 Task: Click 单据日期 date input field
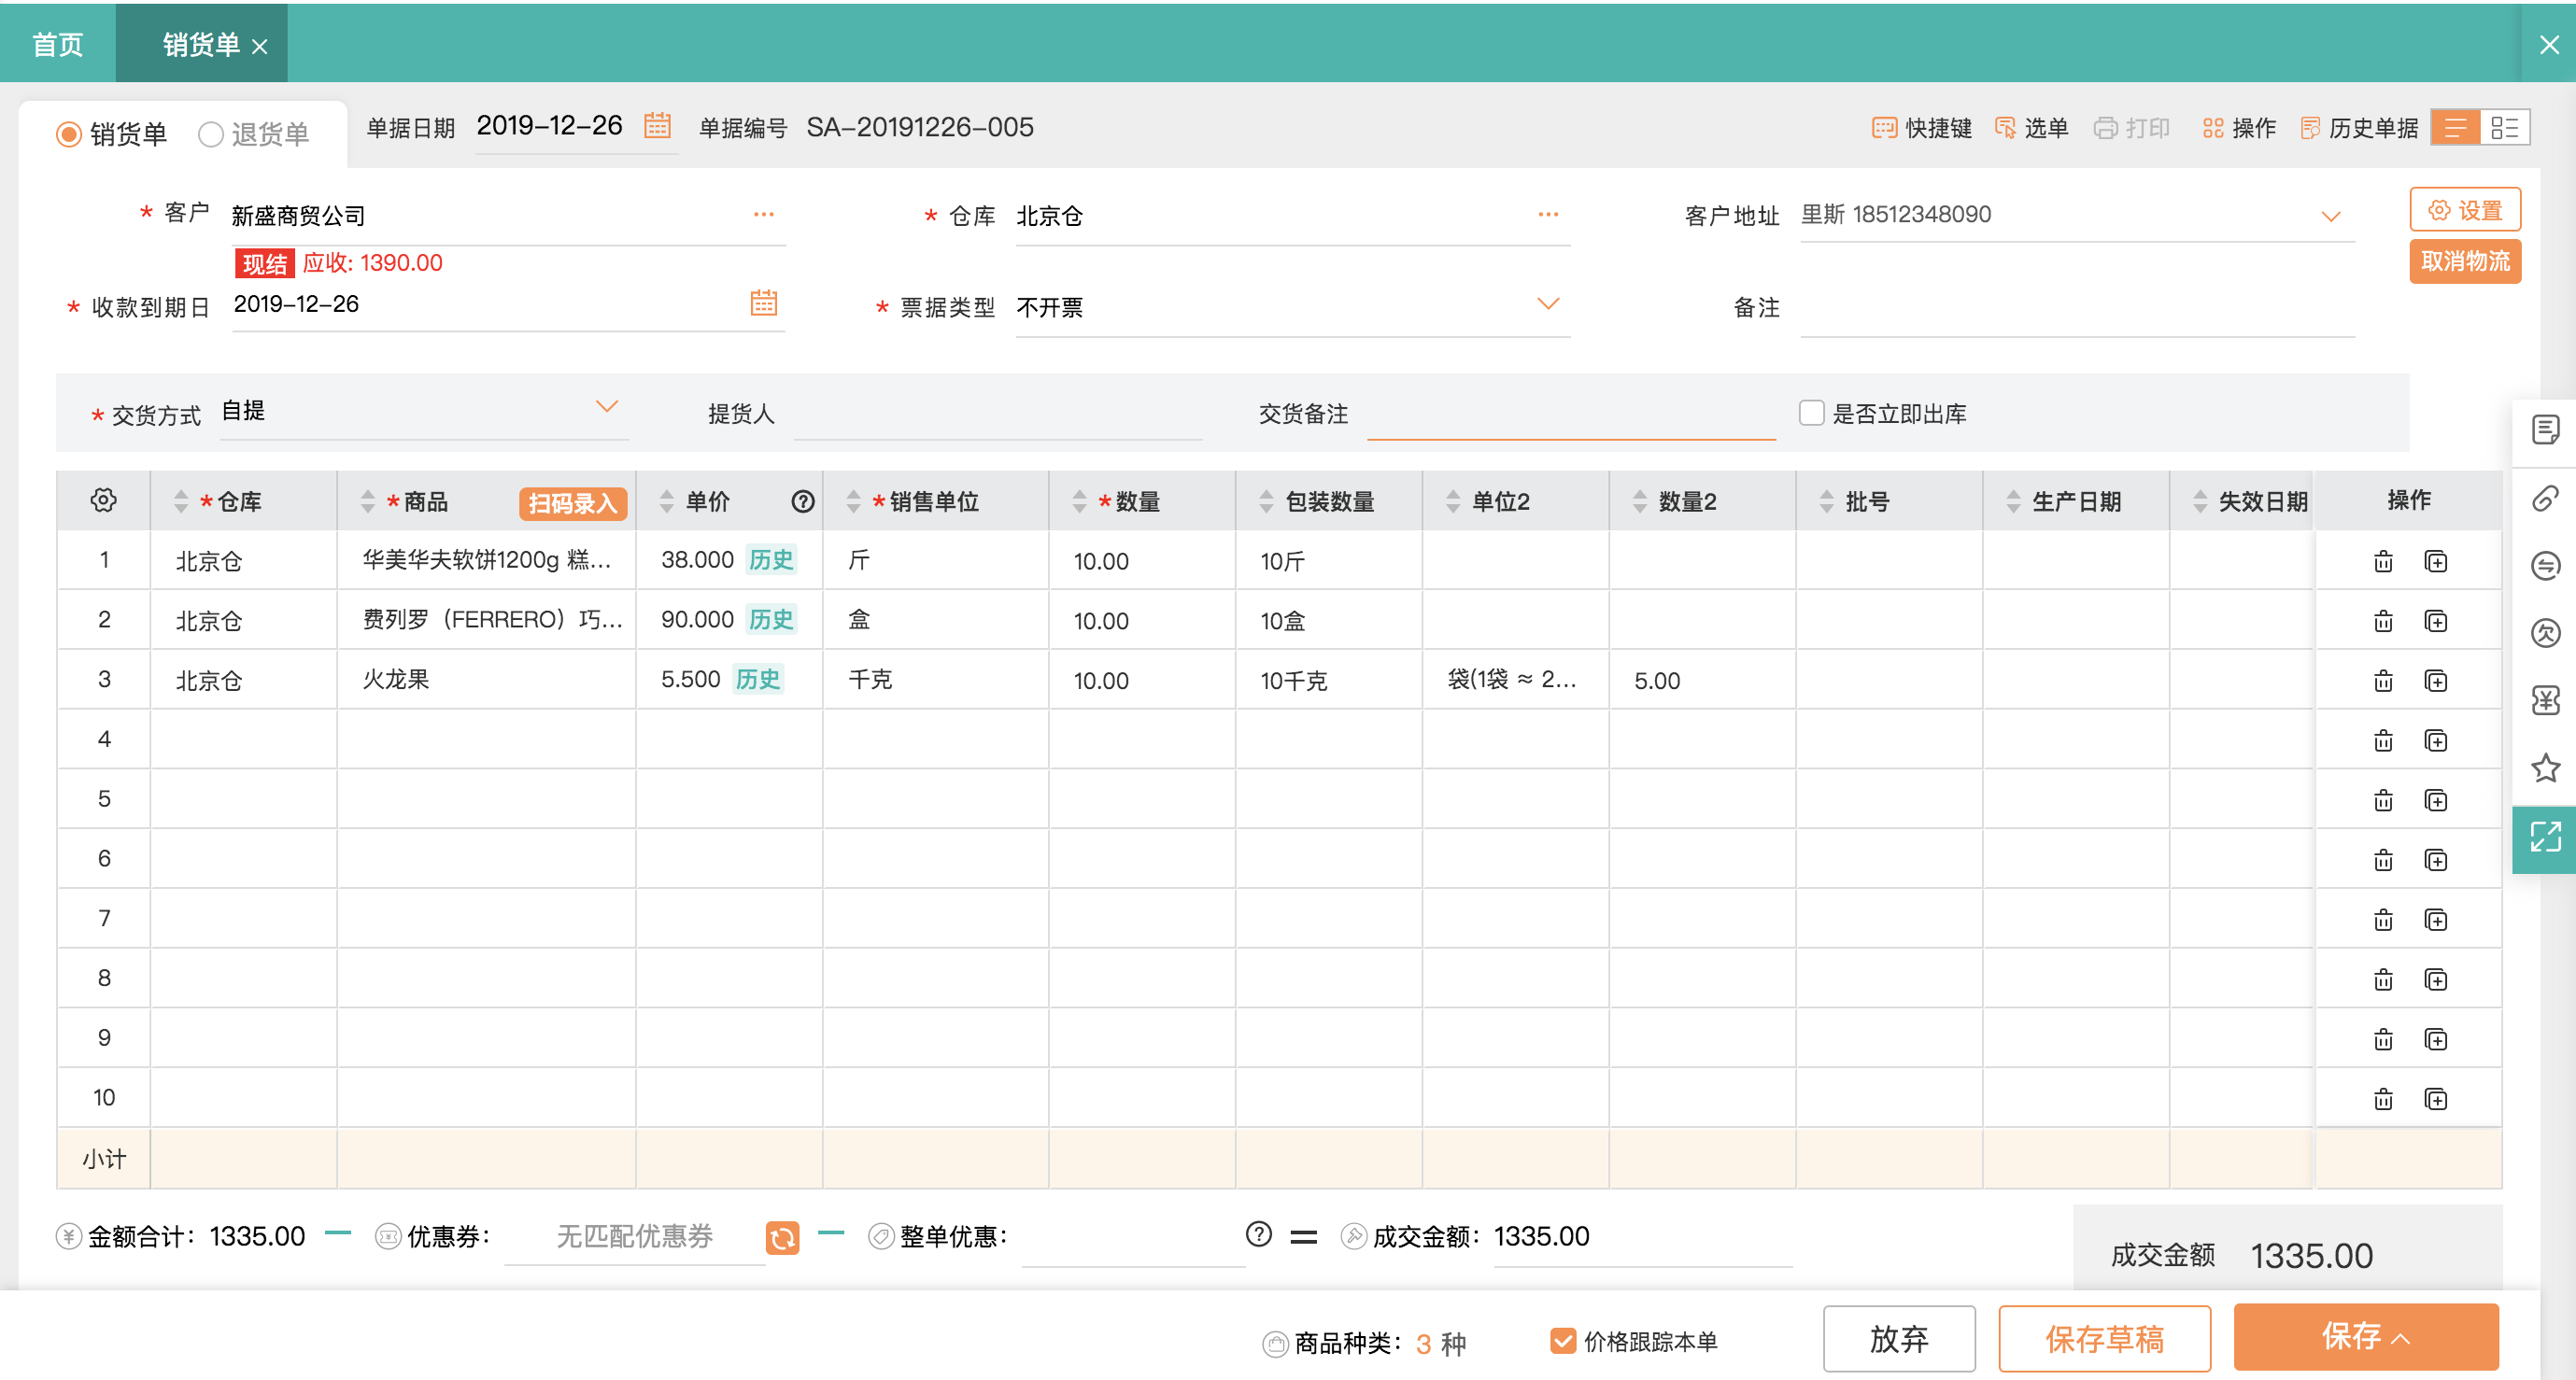(x=545, y=126)
